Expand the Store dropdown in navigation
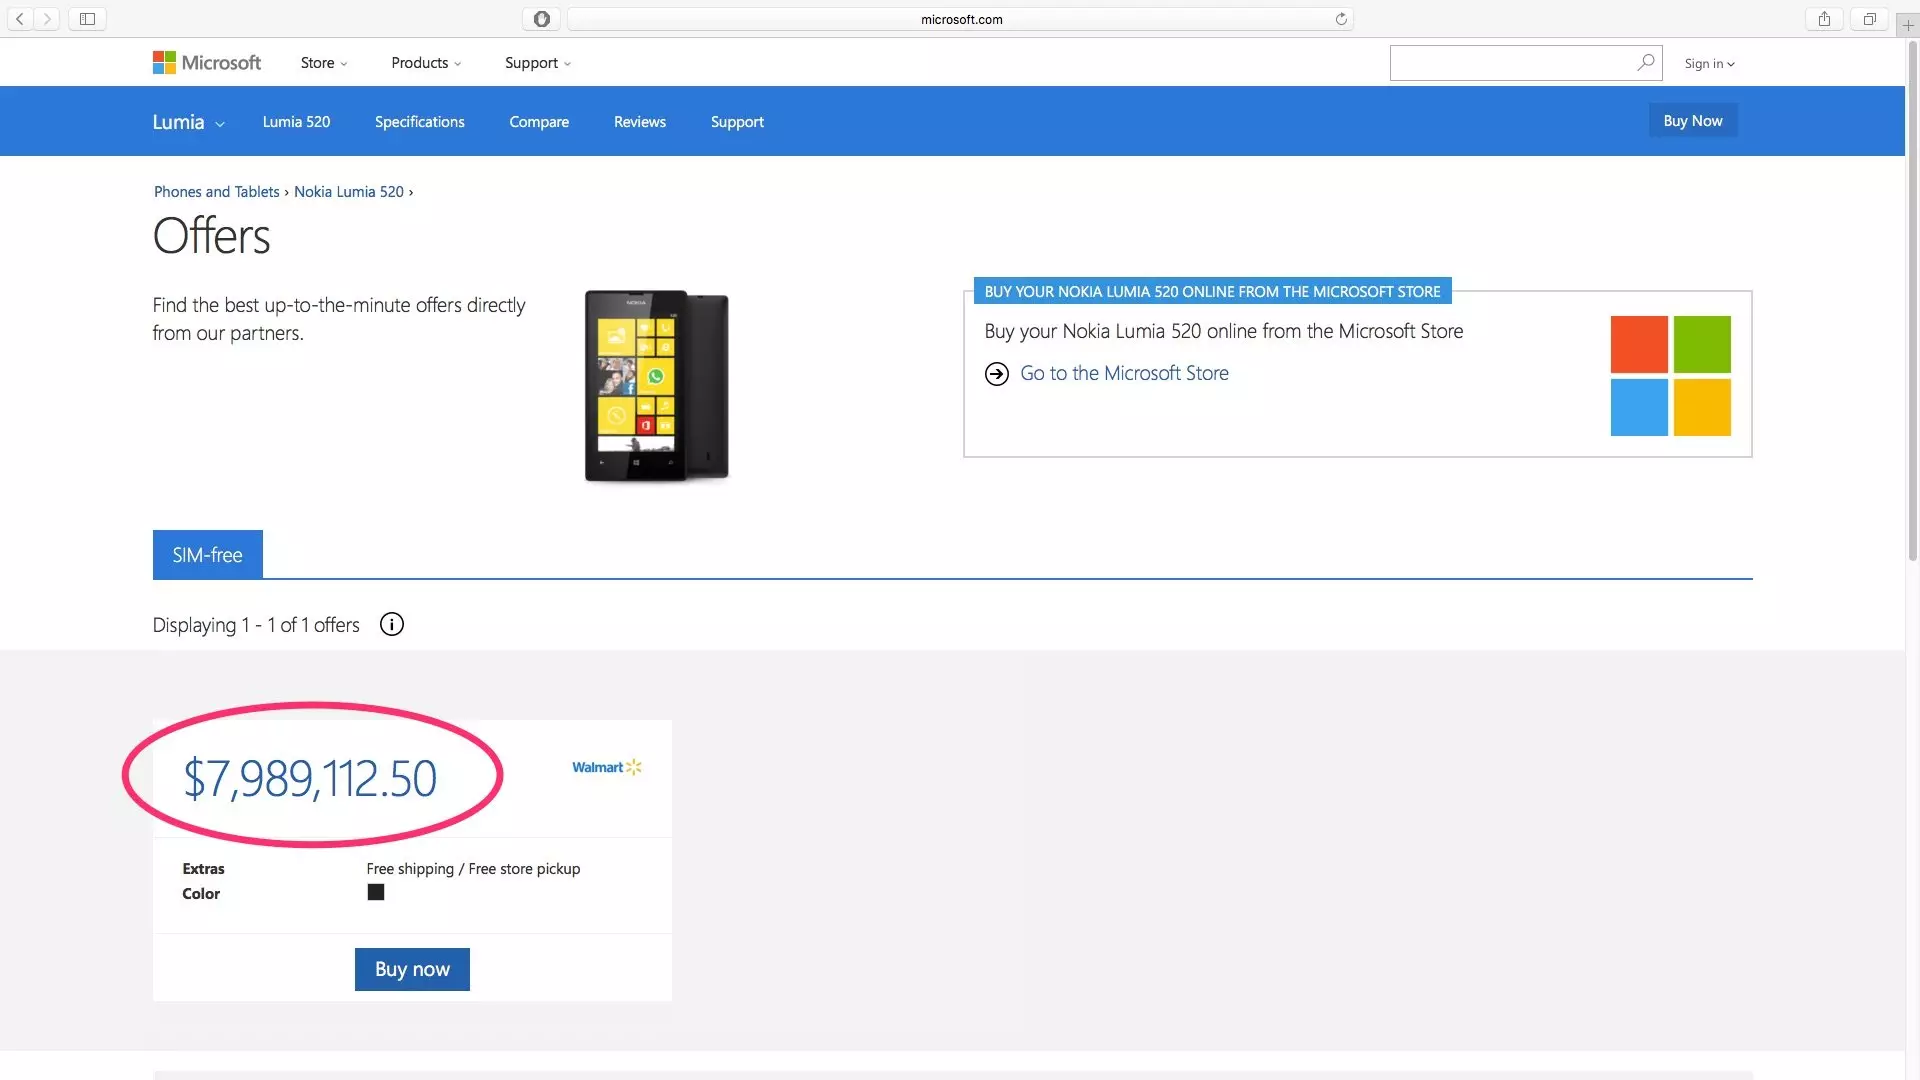 pyautogui.click(x=324, y=62)
